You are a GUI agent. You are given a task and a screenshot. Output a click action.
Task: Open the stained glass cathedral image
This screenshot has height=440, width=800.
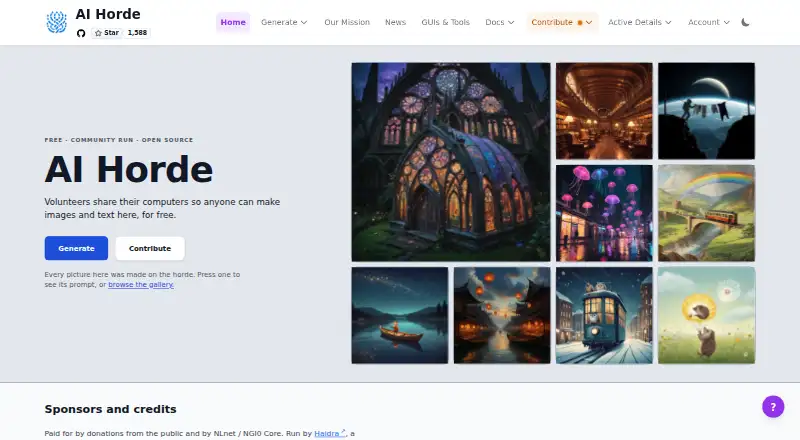tap(451, 162)
